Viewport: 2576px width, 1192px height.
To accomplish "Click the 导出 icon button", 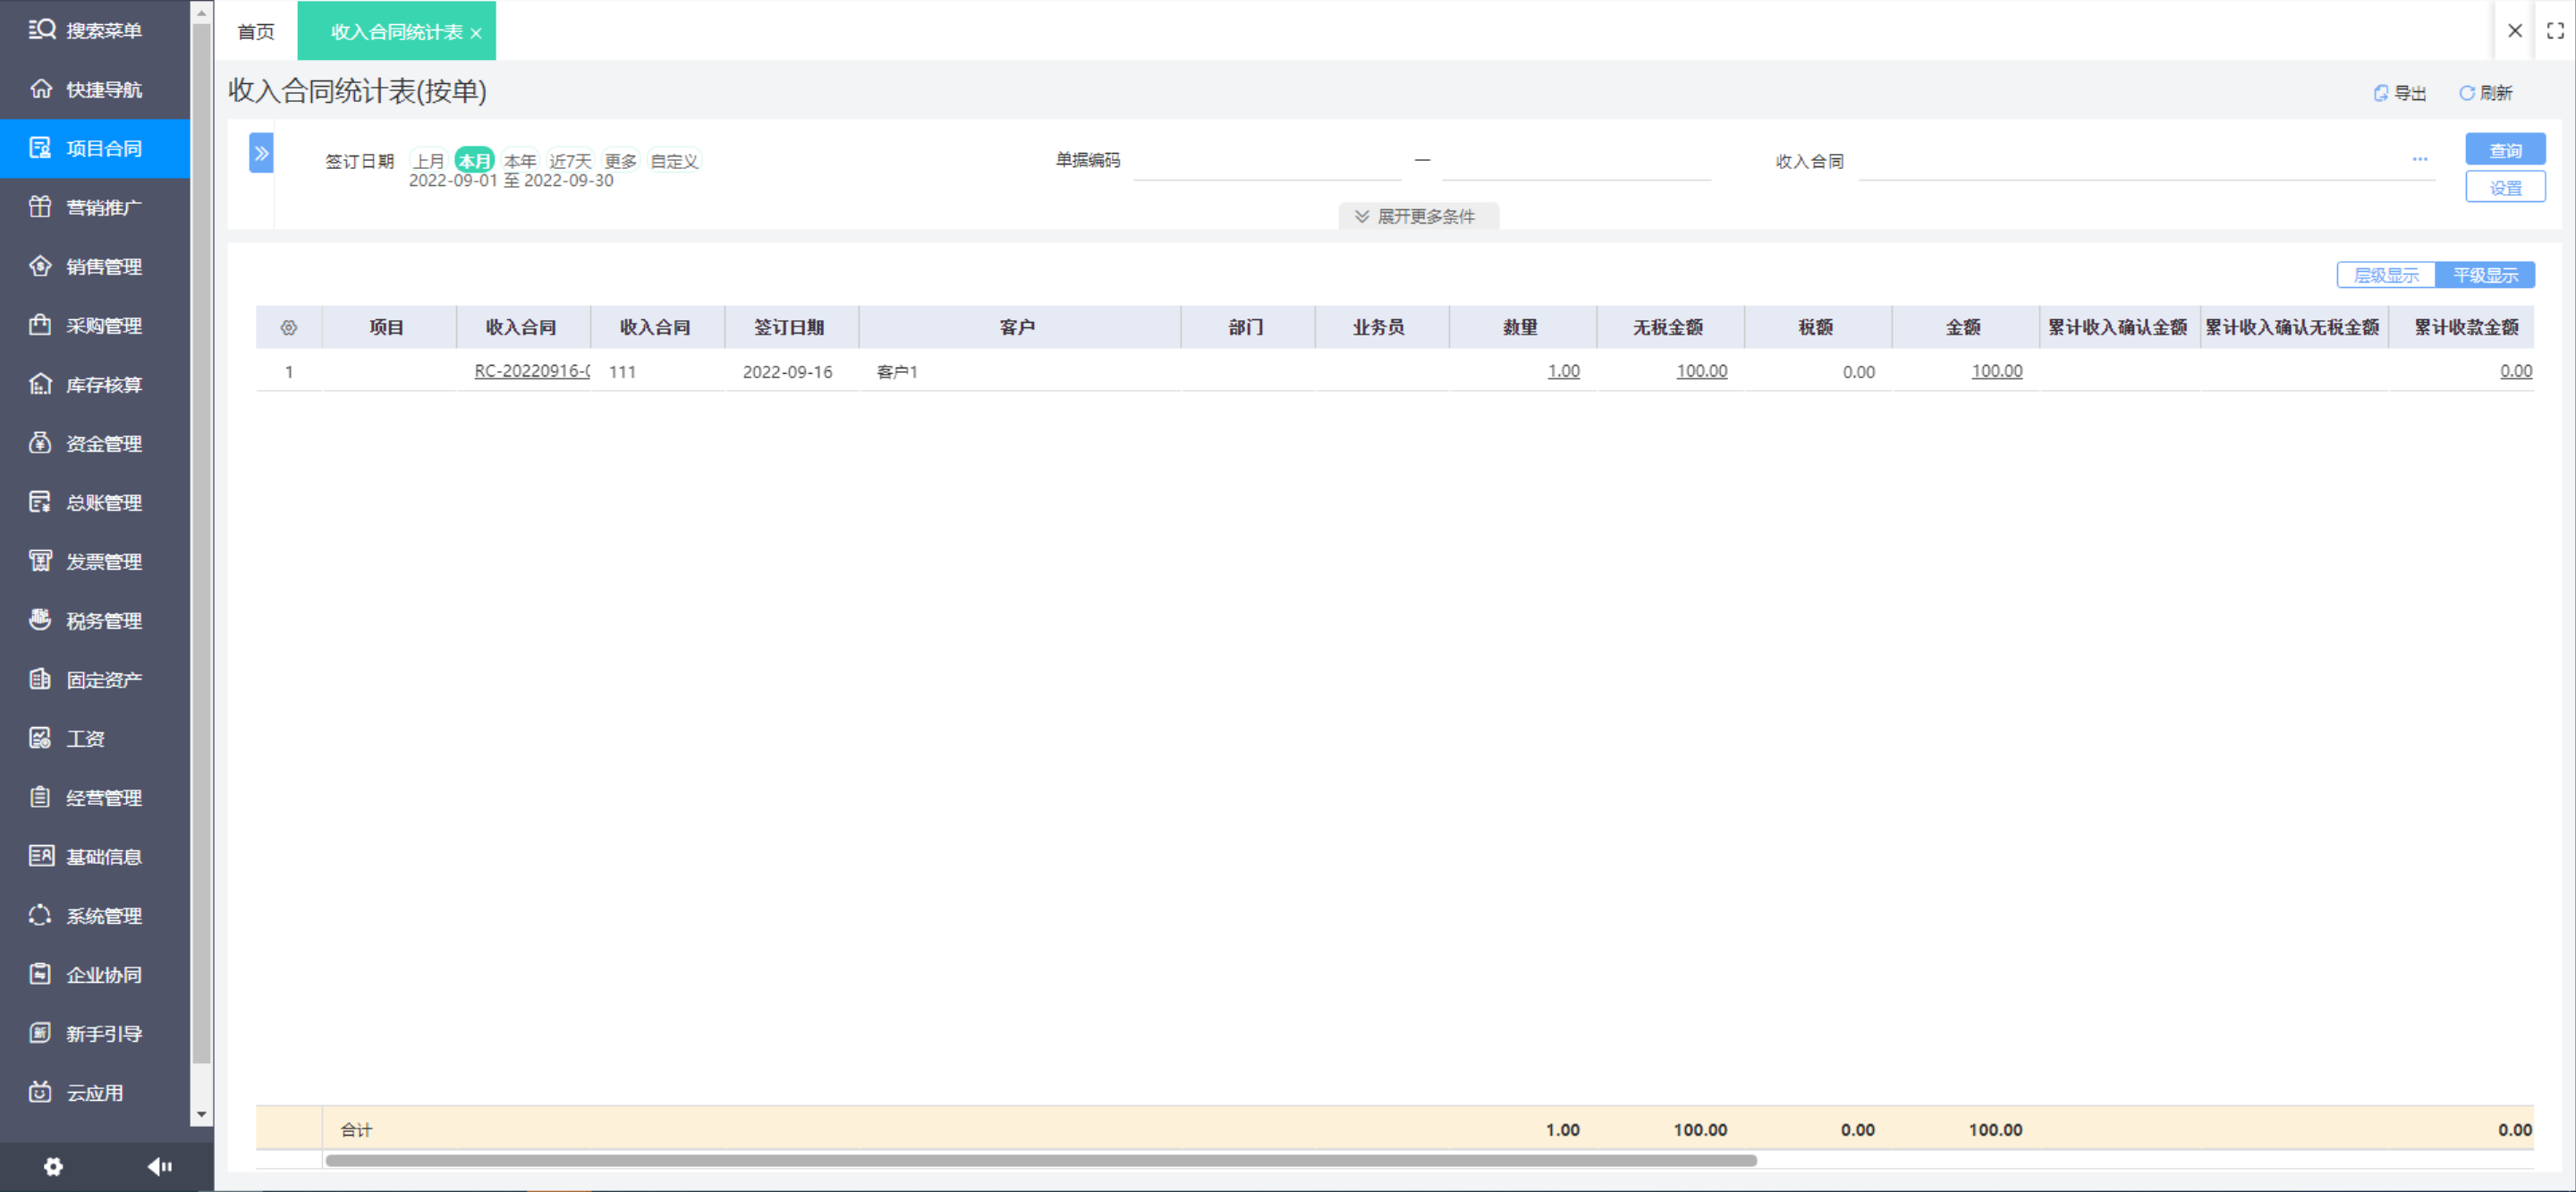I will point(2380,92).
